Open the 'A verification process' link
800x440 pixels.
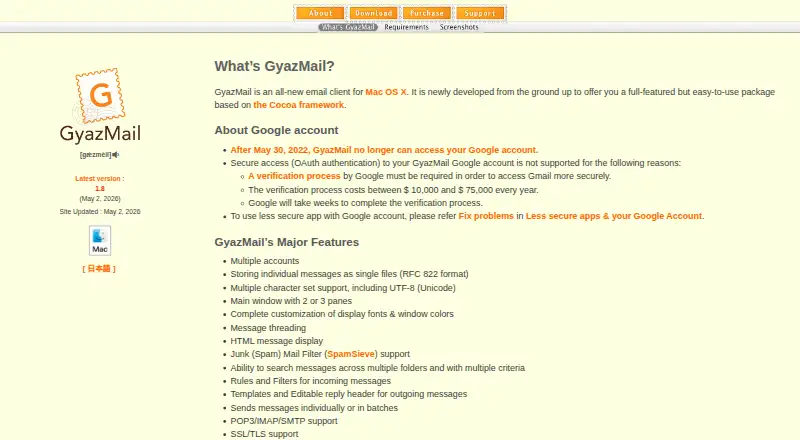coord(294,176)
